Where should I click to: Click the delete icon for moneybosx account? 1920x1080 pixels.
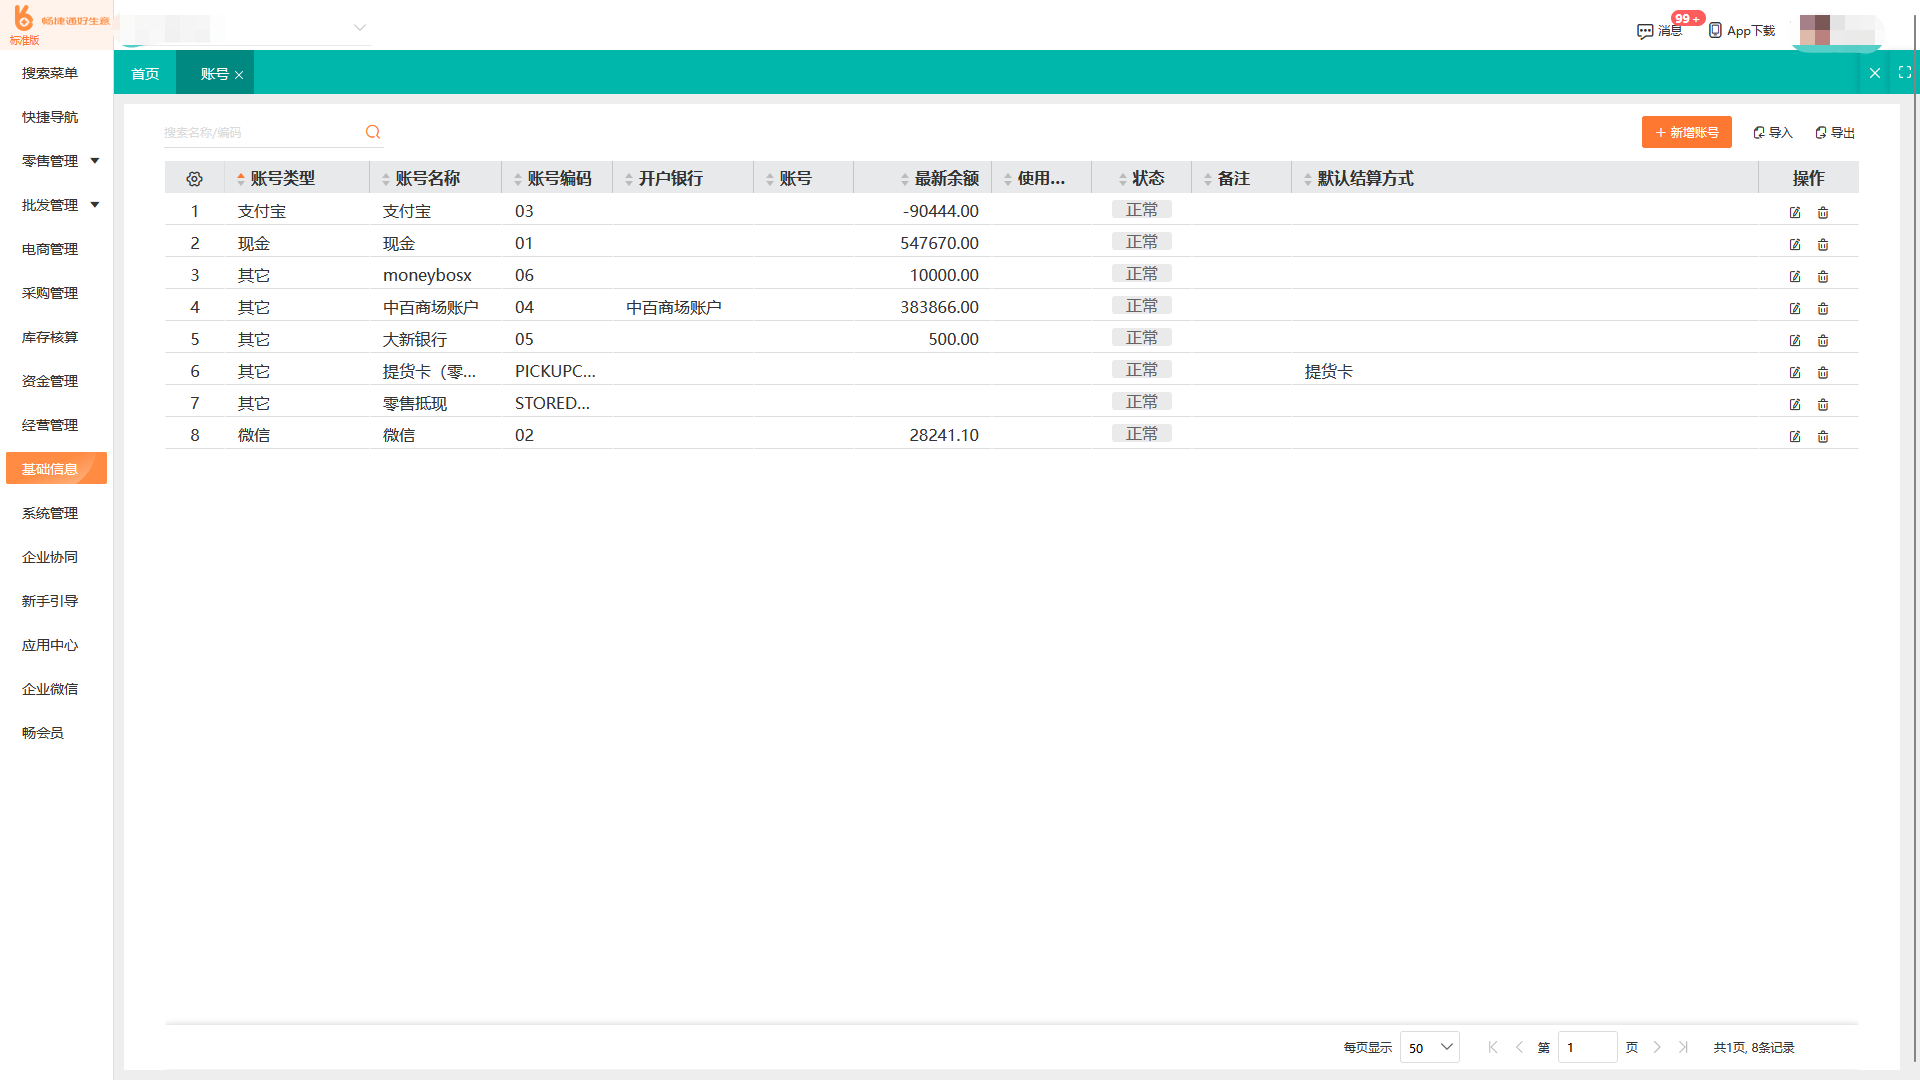(x=1822, y=274)
